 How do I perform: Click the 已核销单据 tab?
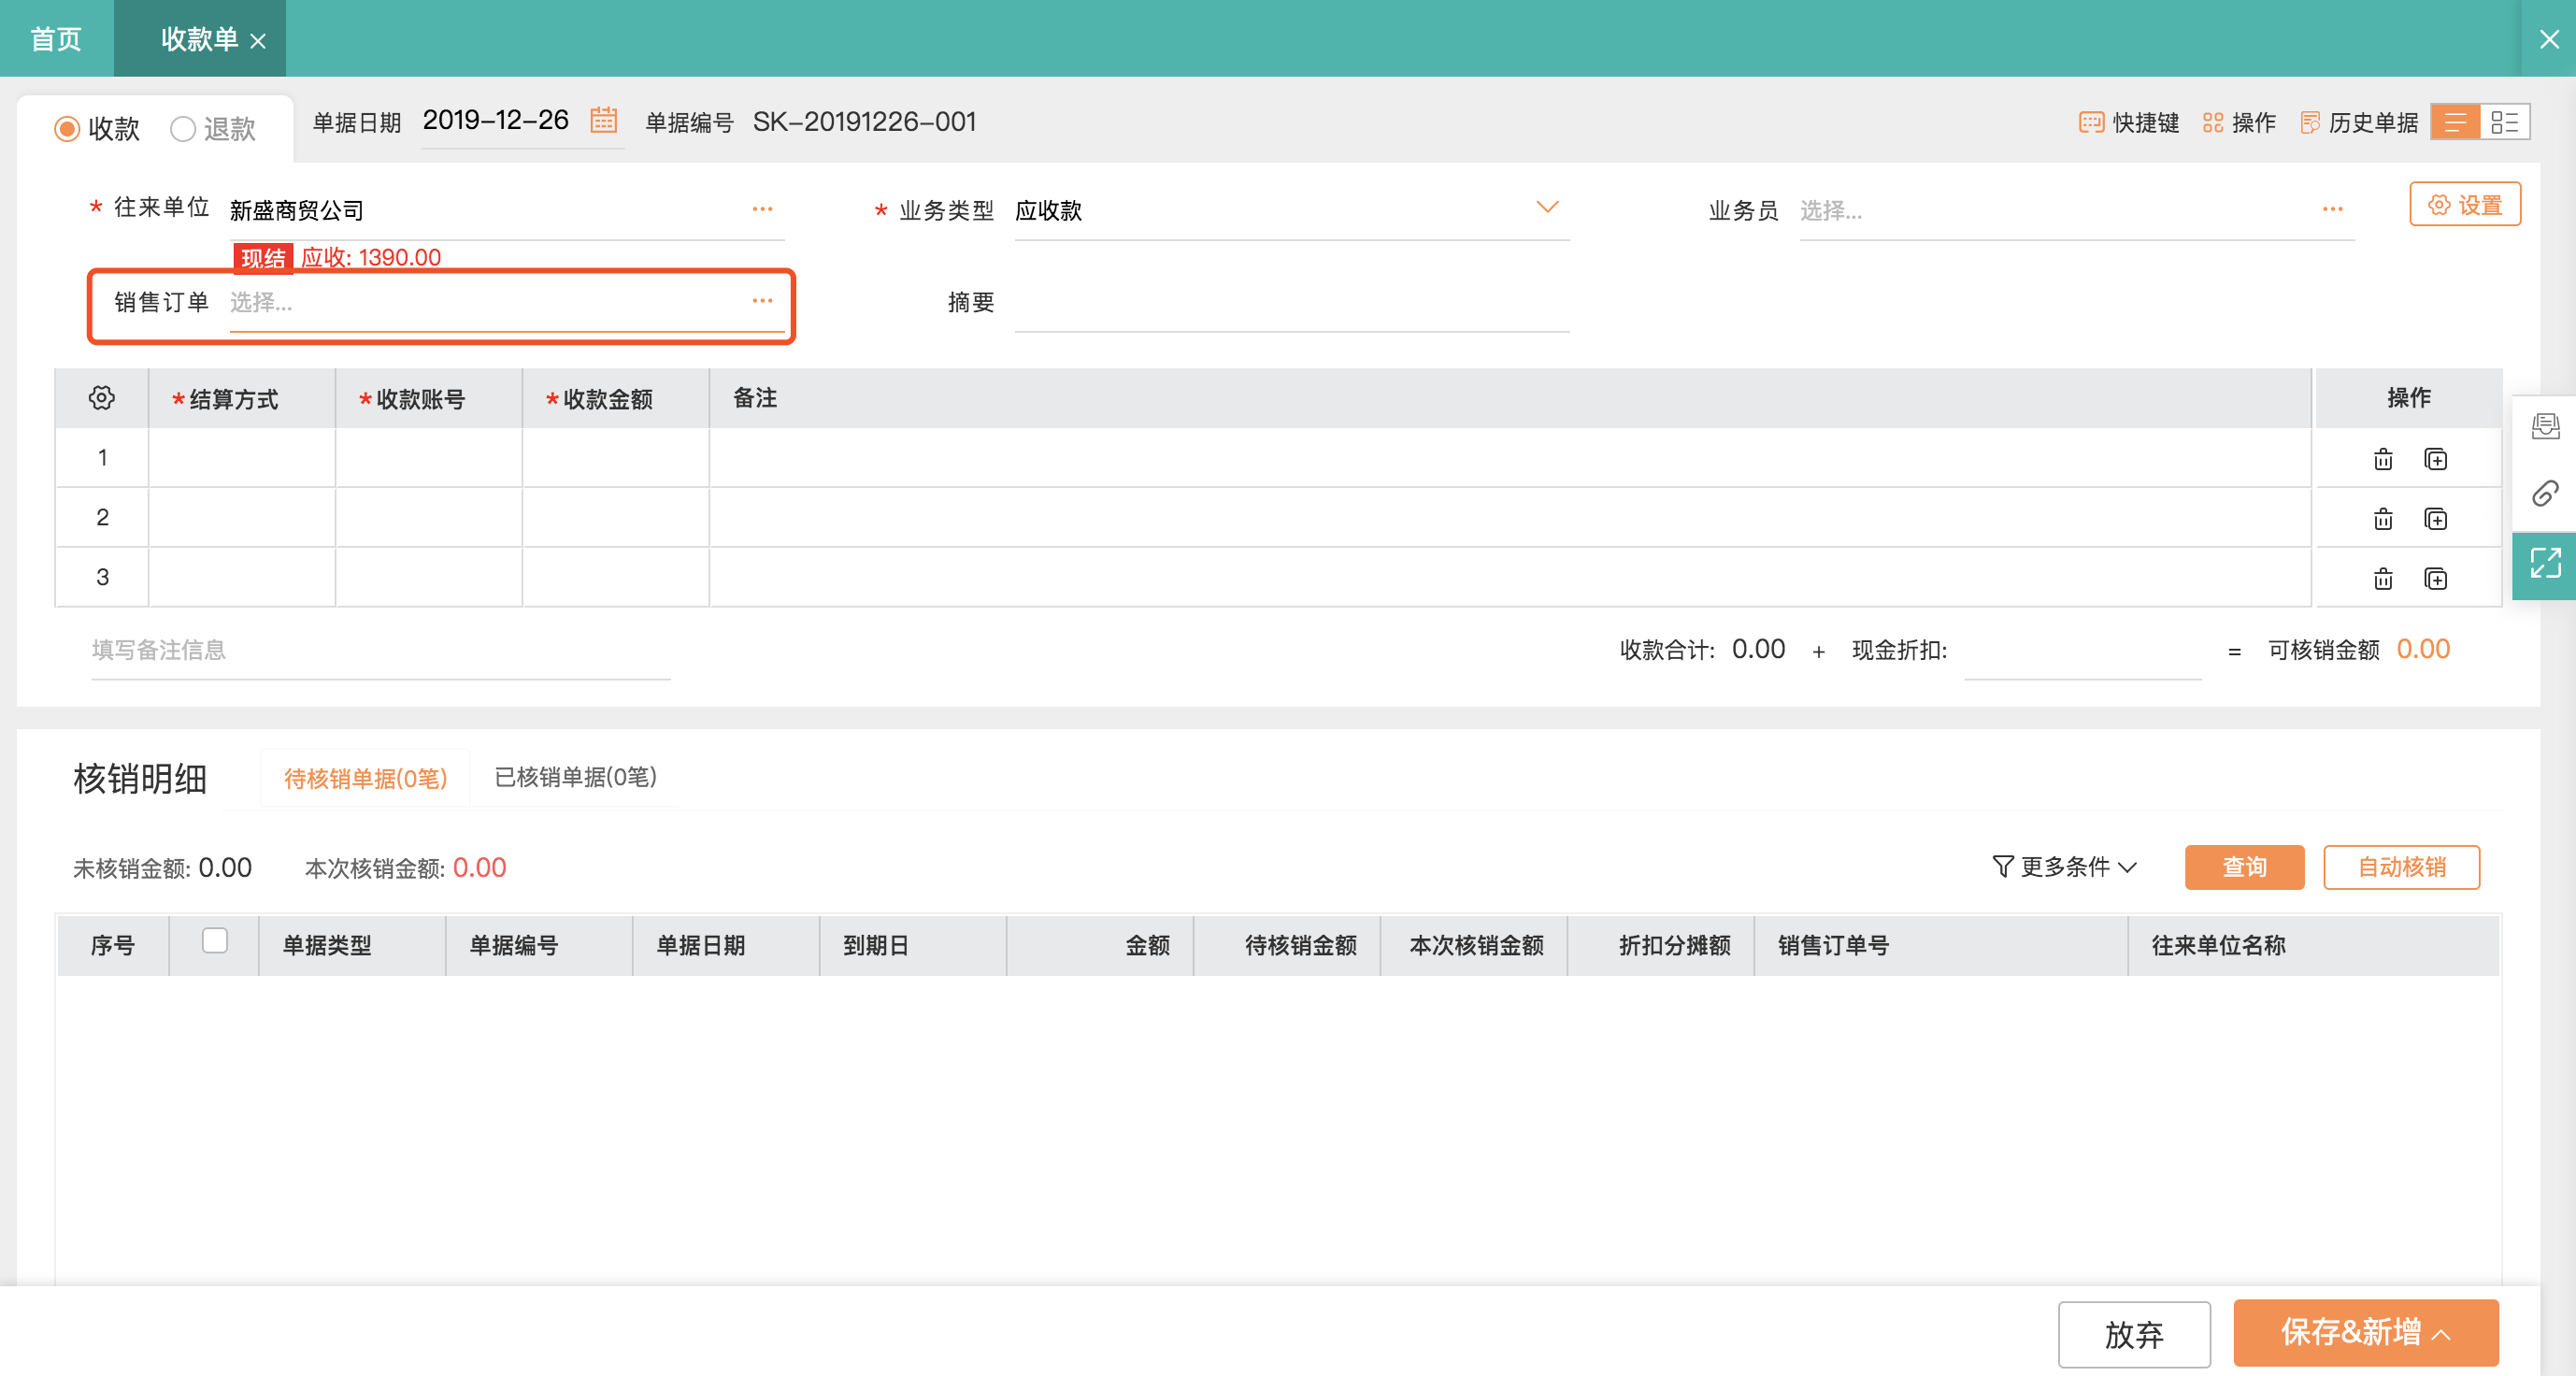pos(580,777)
